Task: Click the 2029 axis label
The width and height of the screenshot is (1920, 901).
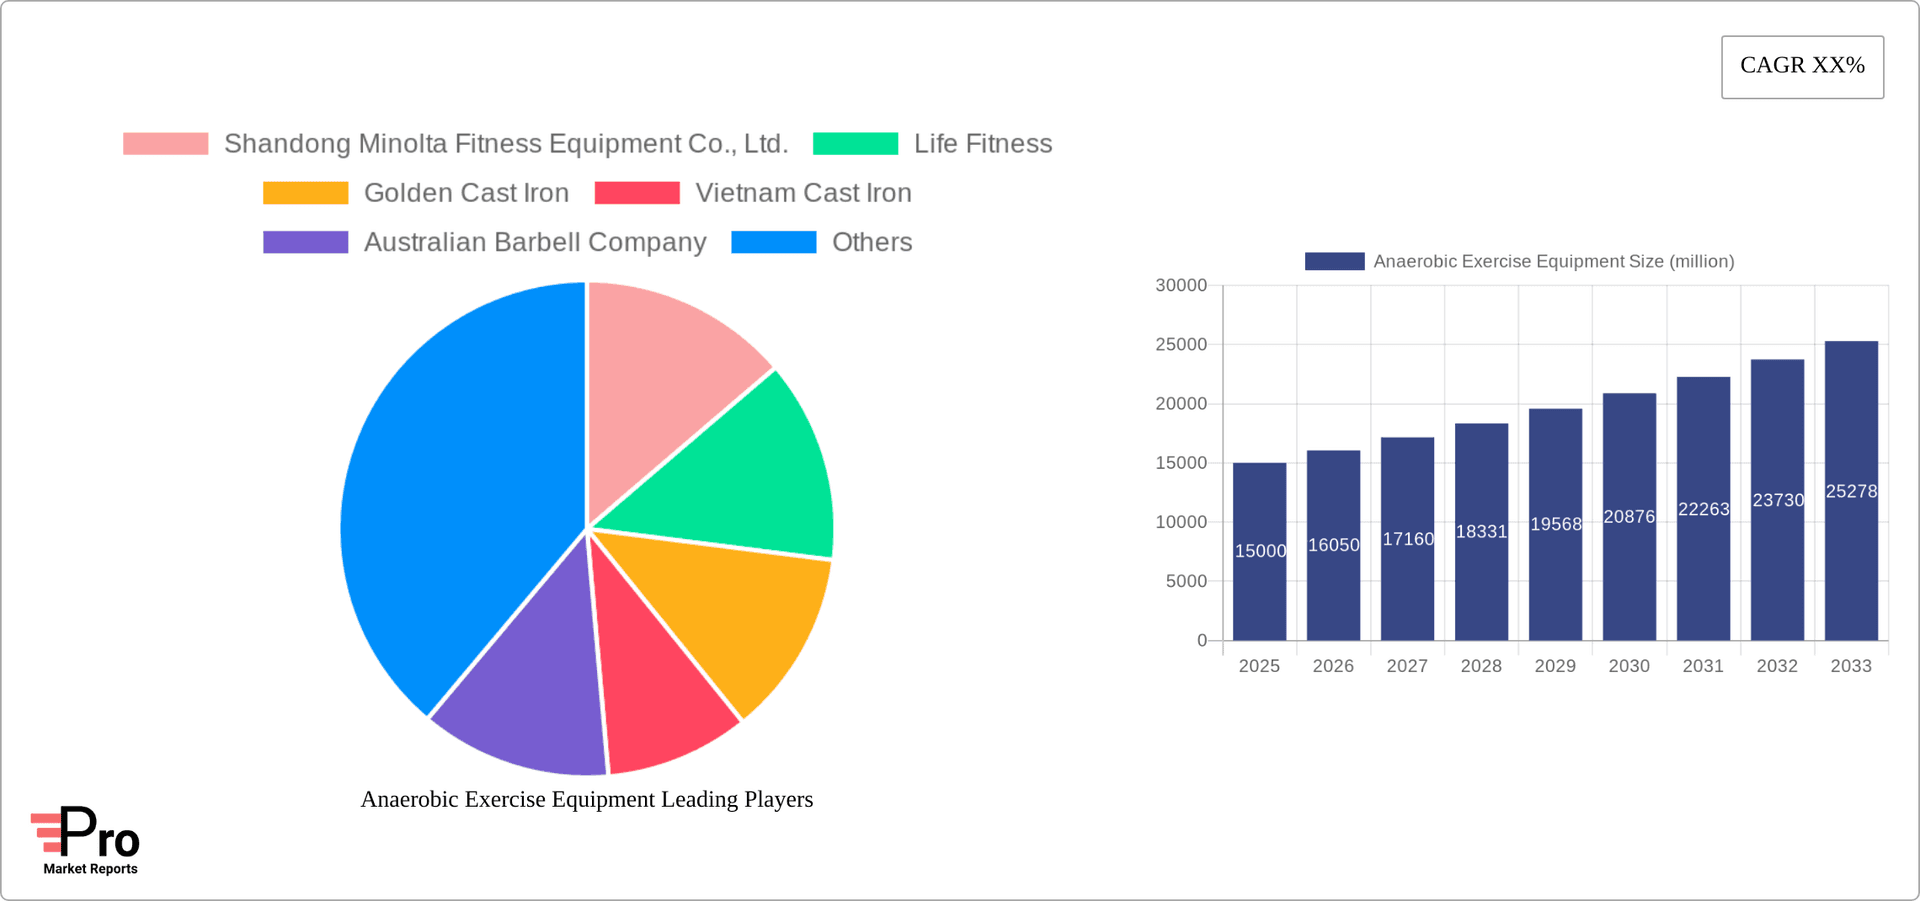Action: (1555, 665)
